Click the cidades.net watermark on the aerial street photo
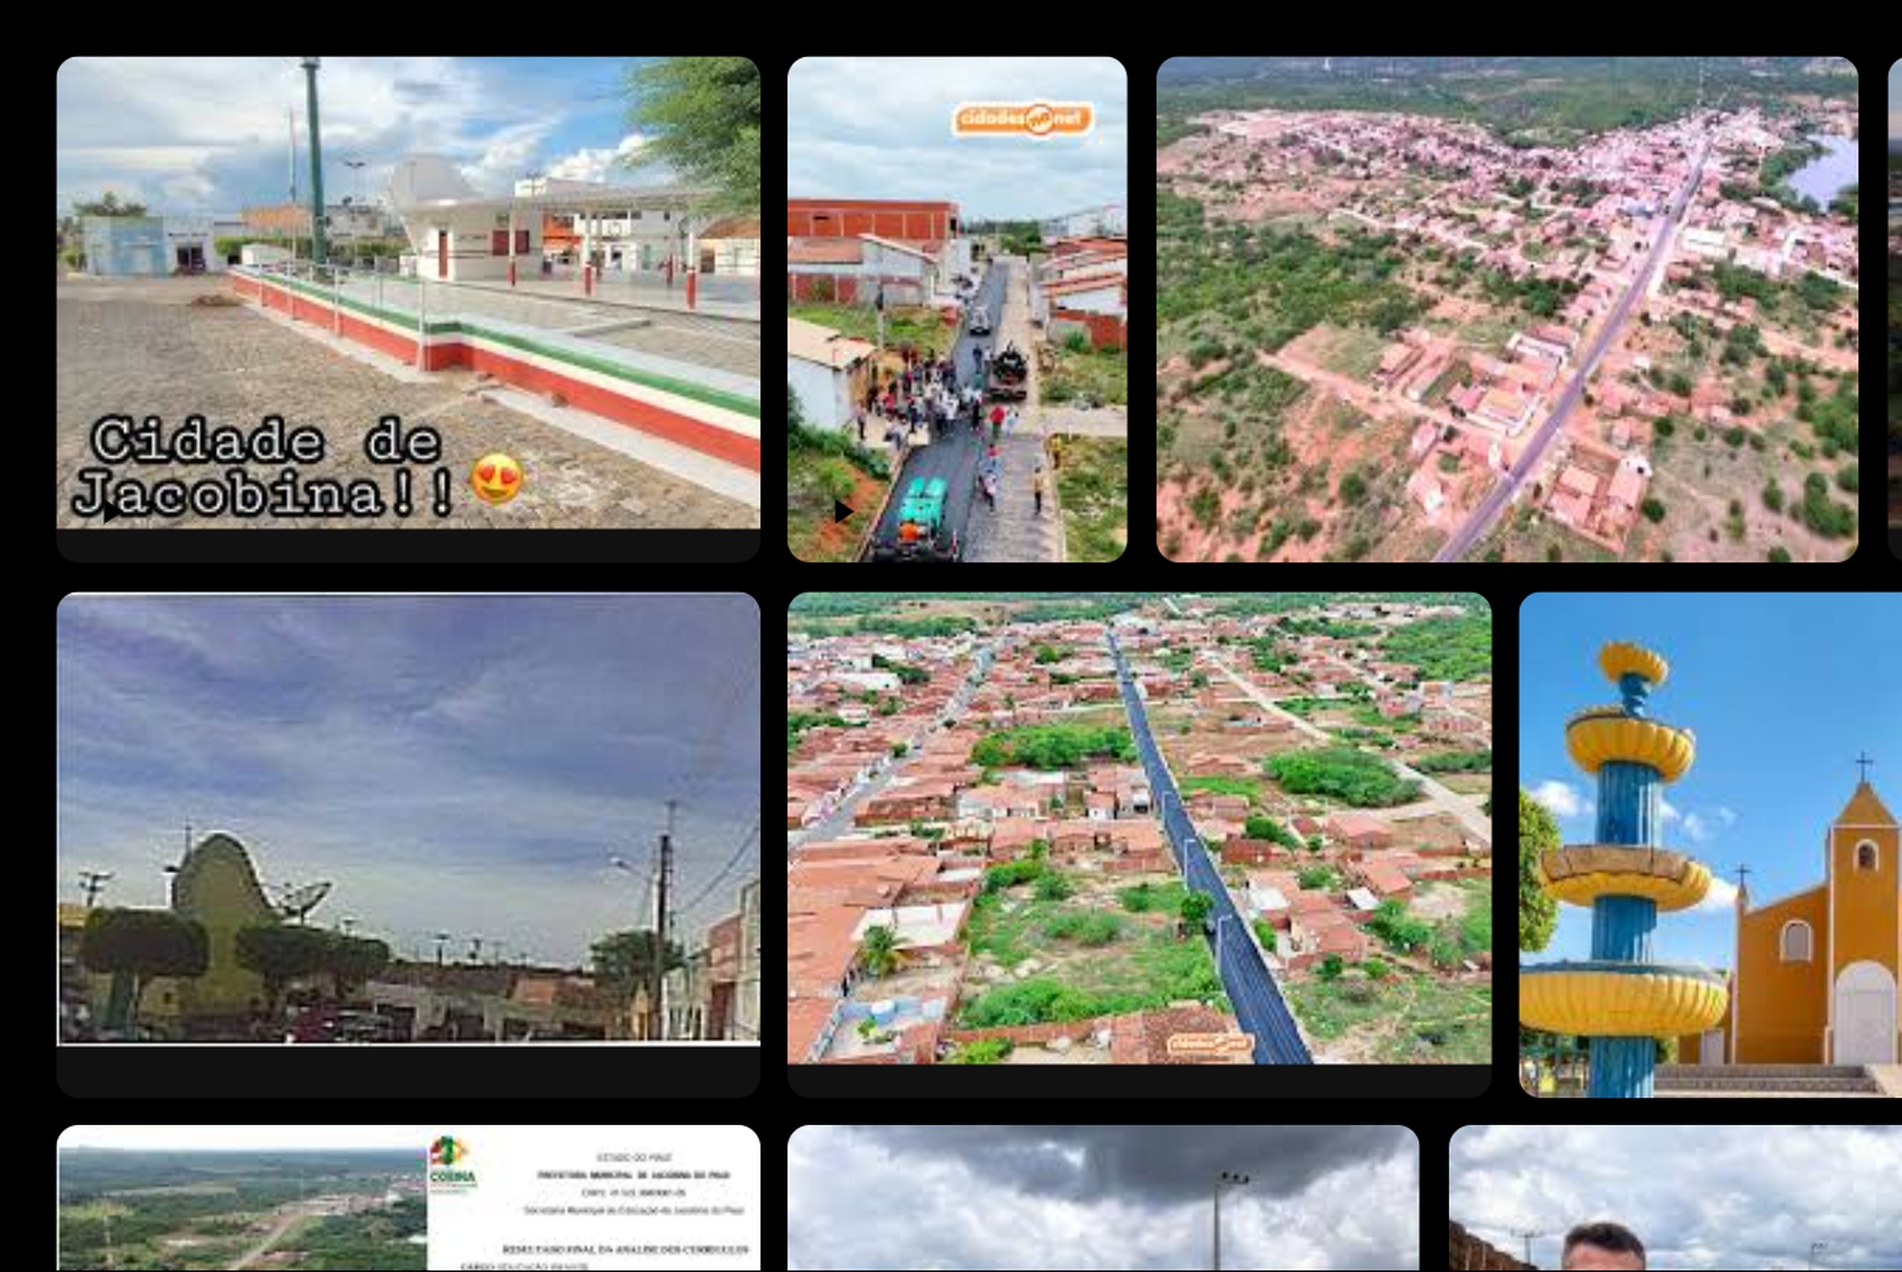 [1209, 1045]
